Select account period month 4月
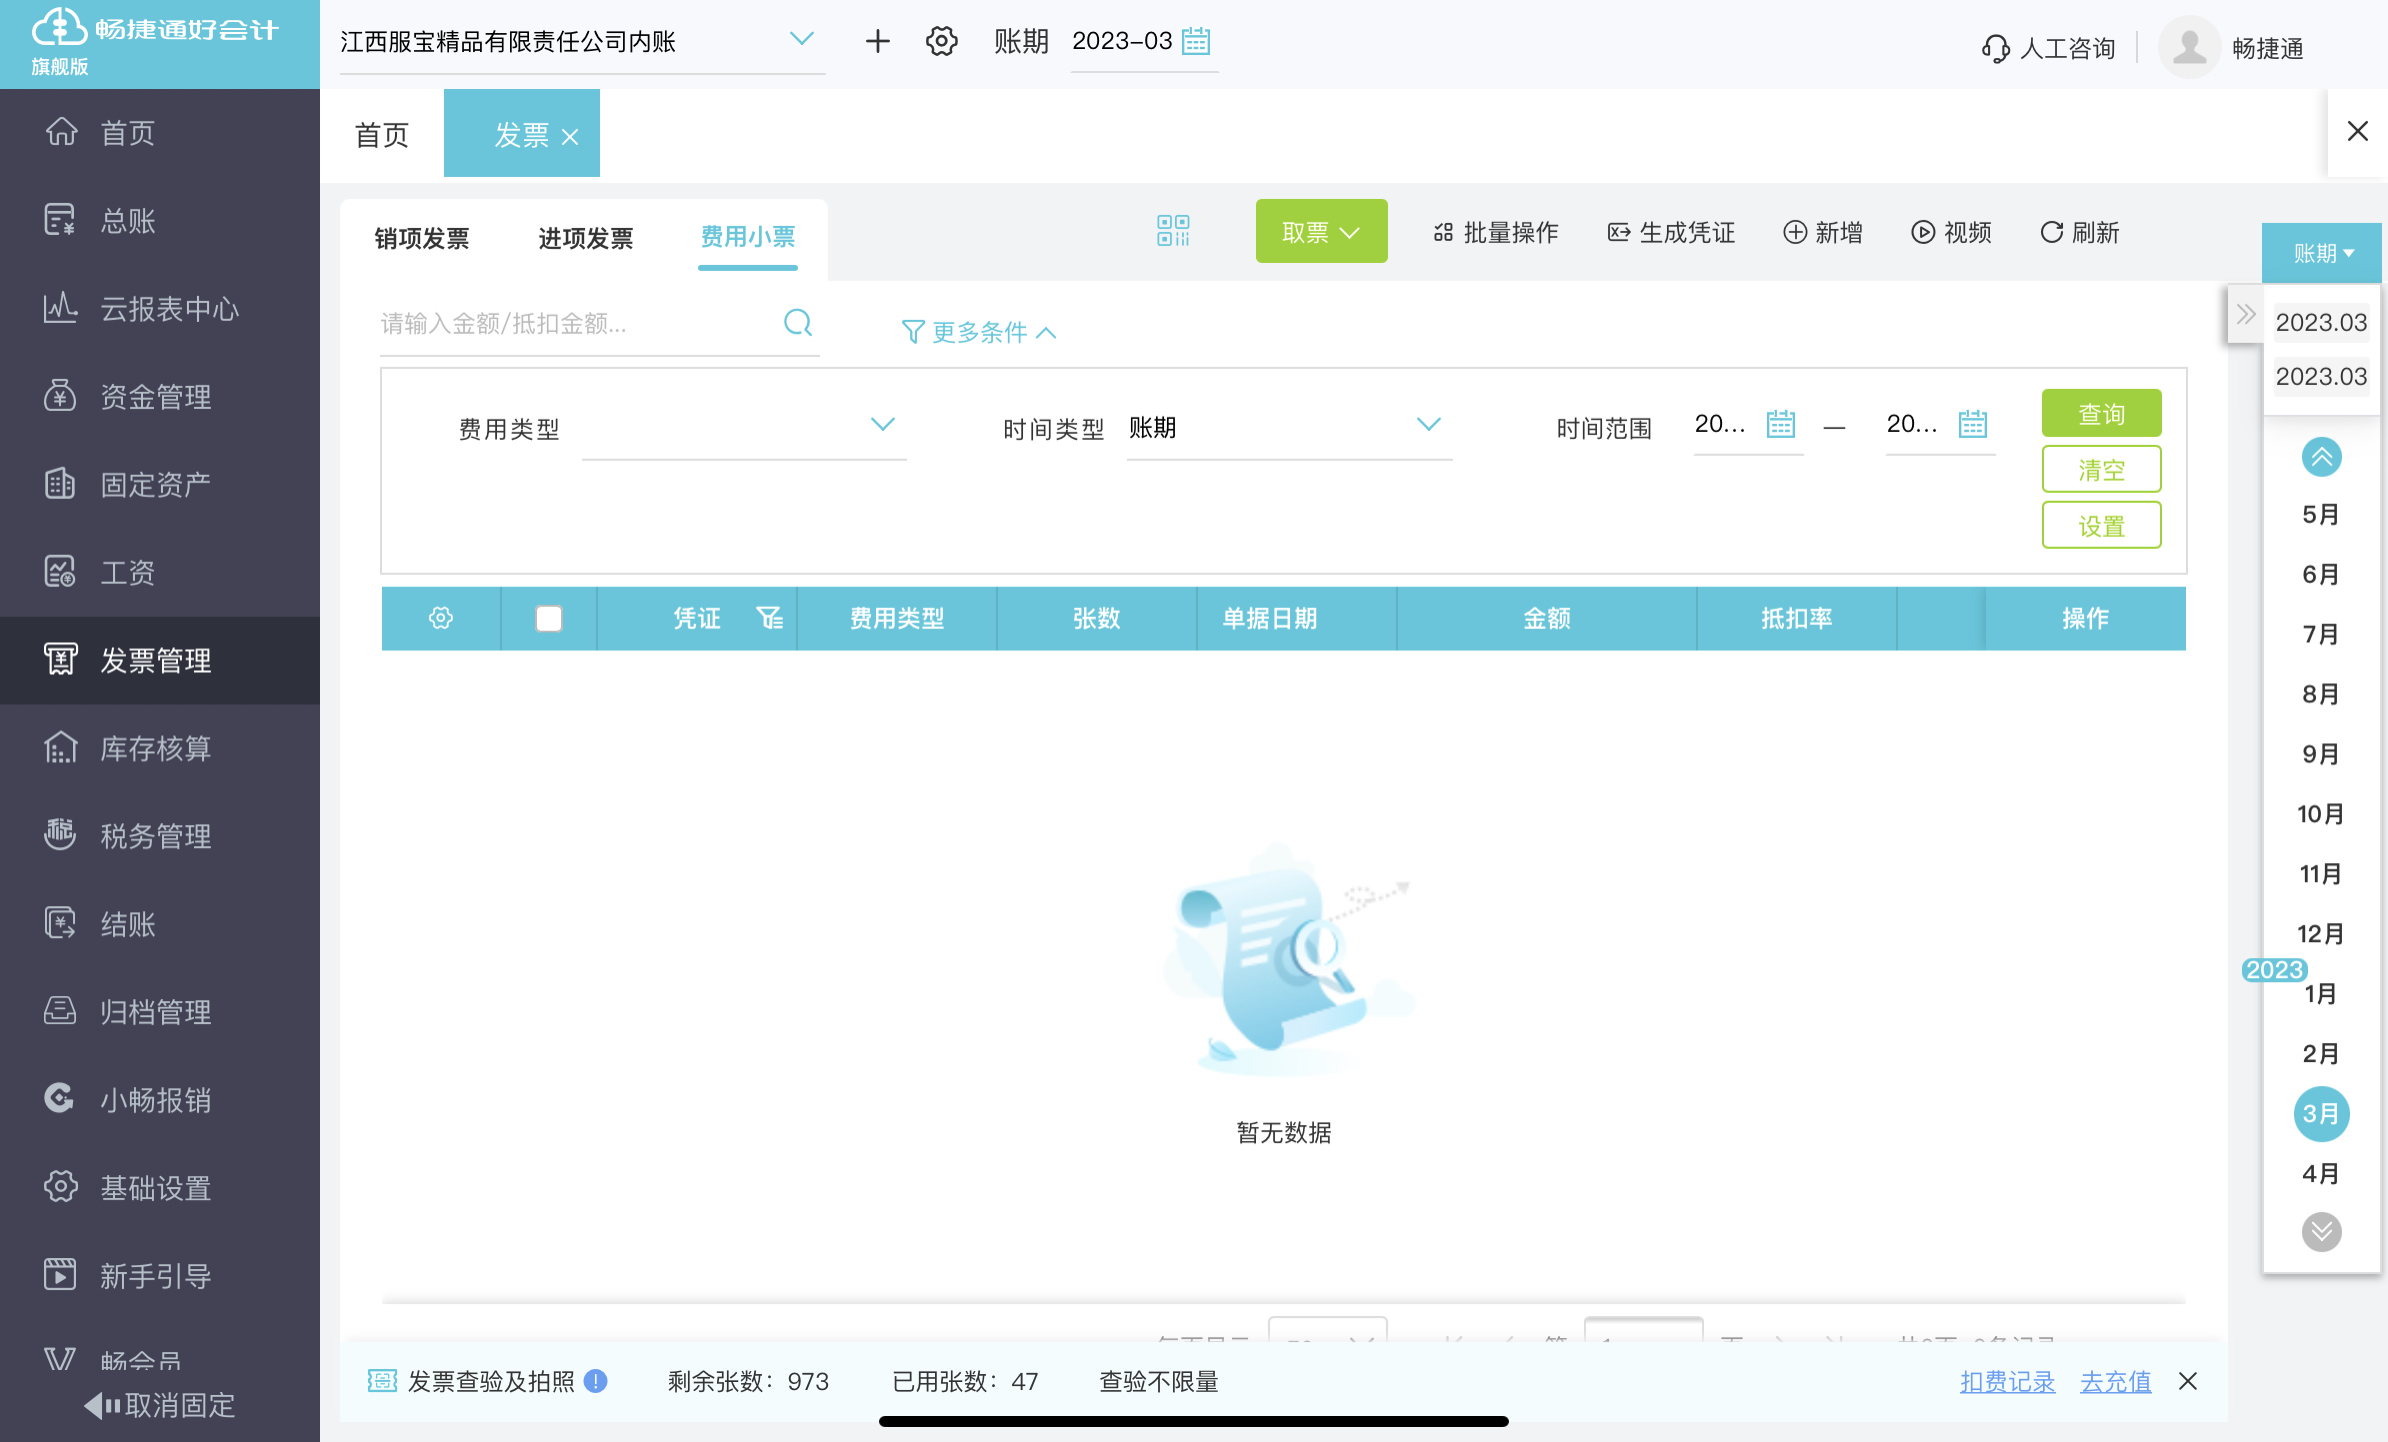 (2318, 1172)
